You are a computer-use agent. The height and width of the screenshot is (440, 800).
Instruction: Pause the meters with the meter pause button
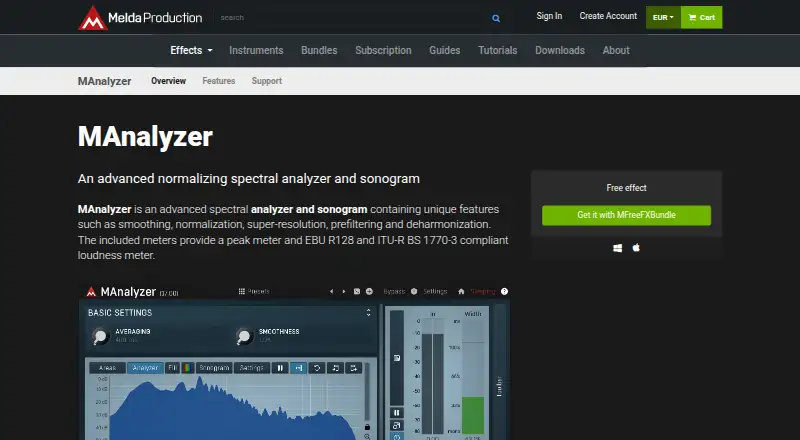click(396, 412)
